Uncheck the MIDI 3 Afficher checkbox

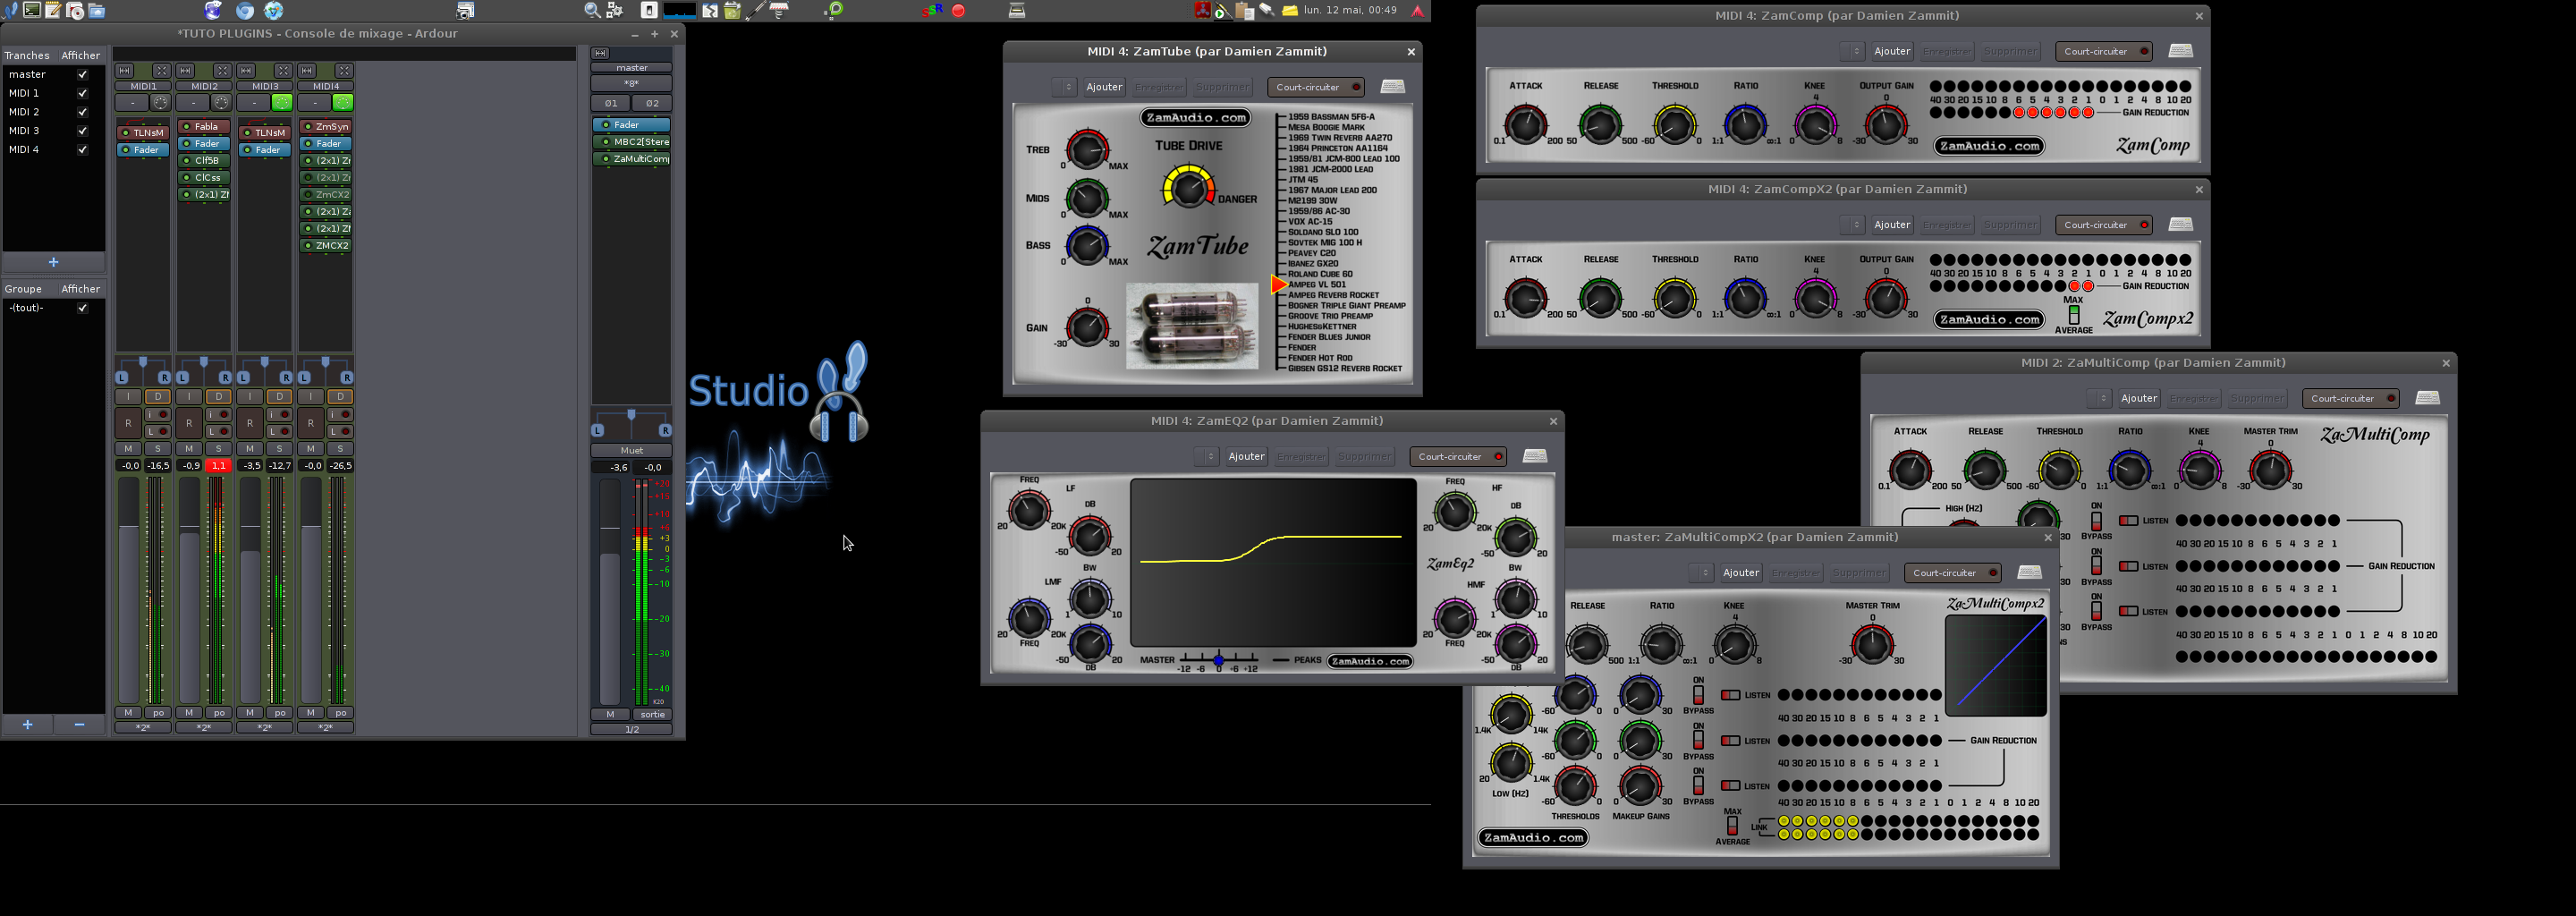click(x=83, y=131)
